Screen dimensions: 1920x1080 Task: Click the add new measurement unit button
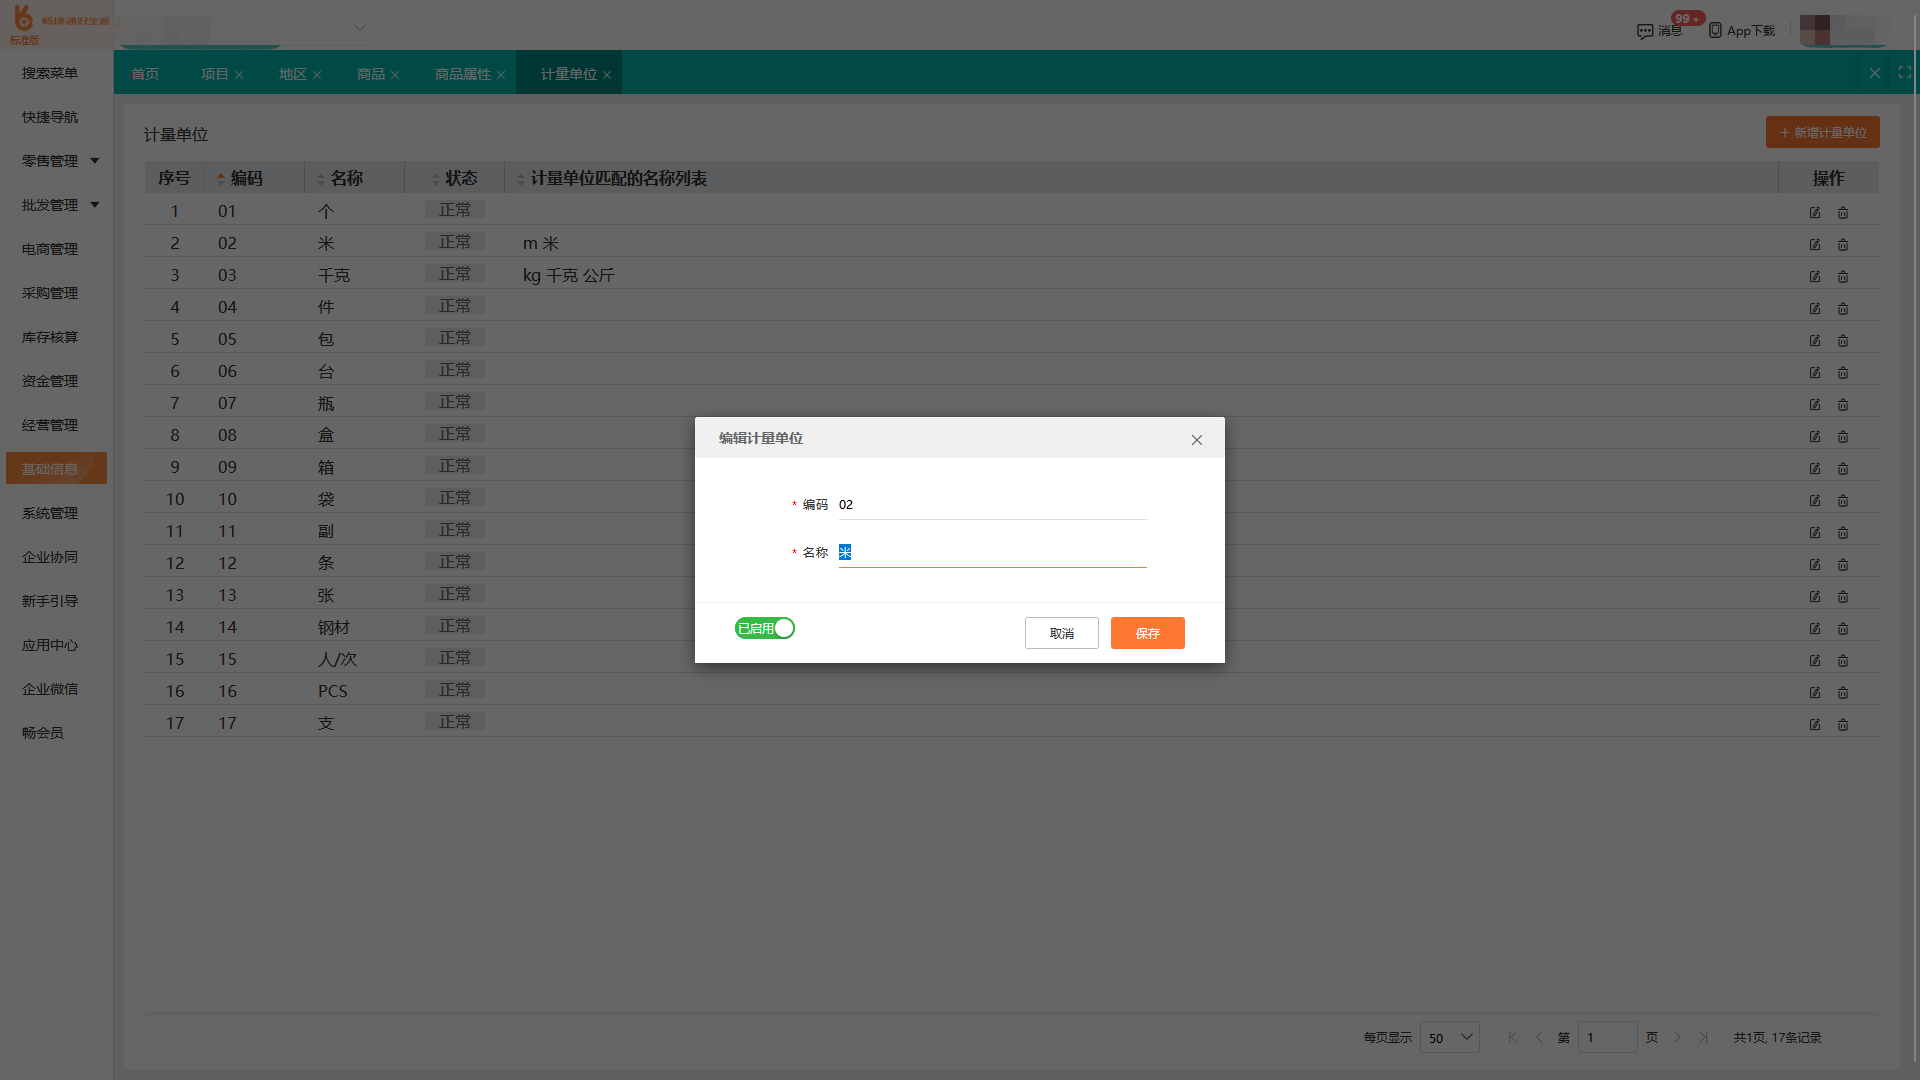(x=1822, y=132)
